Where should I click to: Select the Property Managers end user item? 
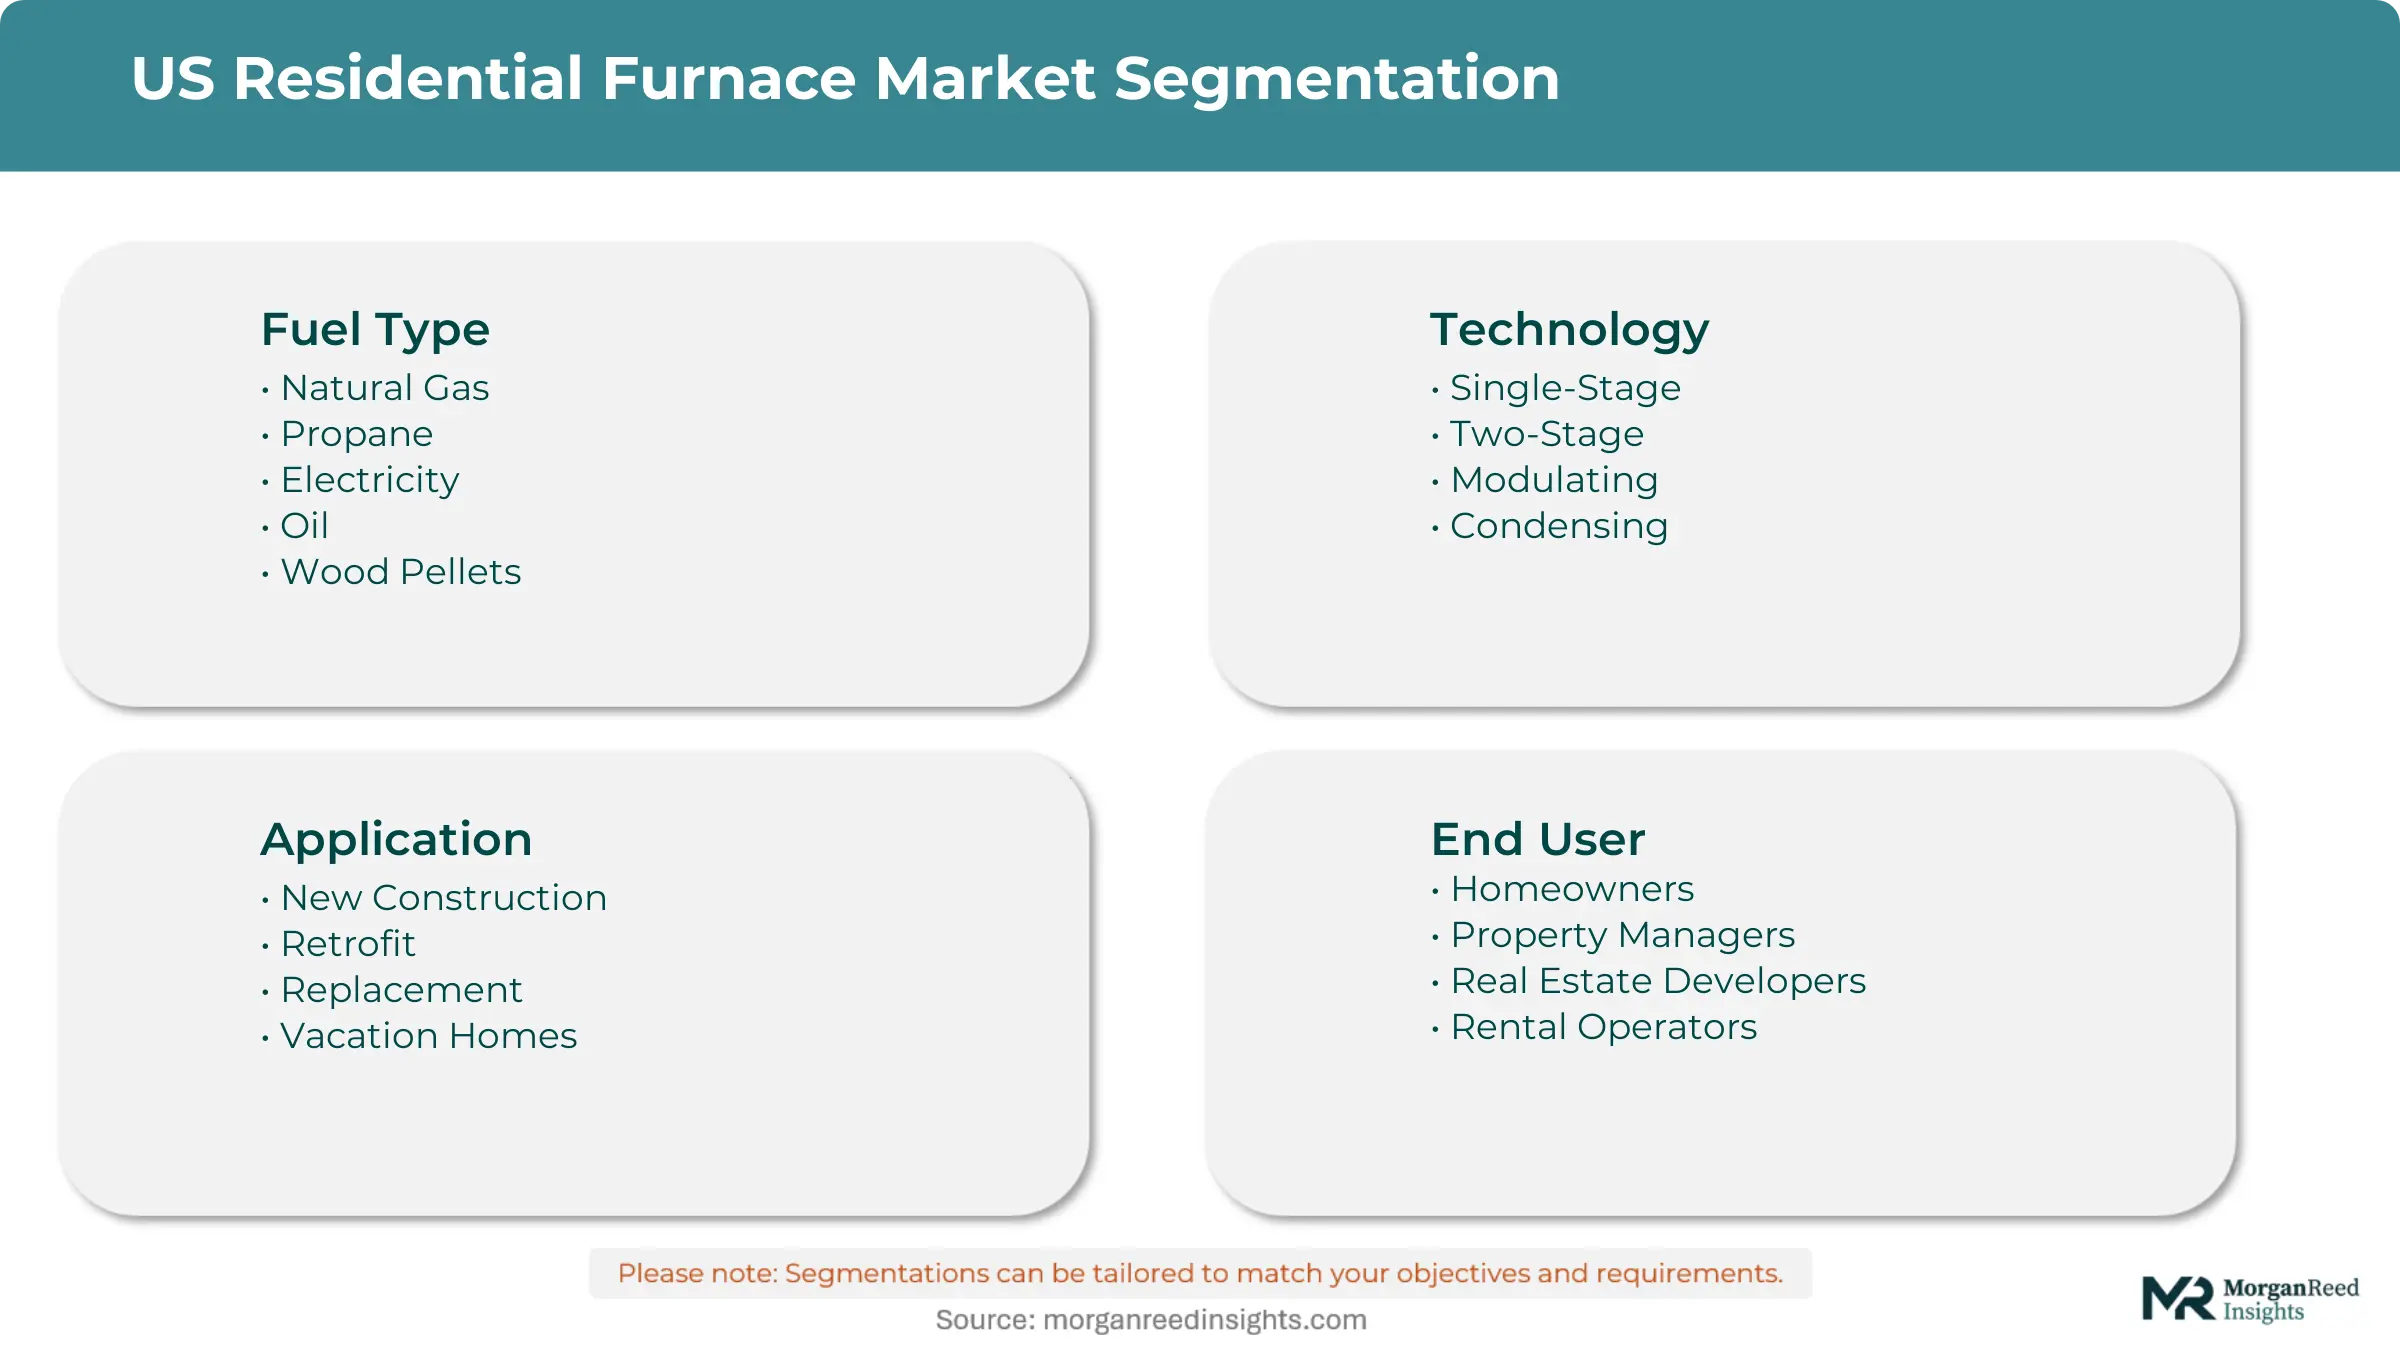[1622, 935]
